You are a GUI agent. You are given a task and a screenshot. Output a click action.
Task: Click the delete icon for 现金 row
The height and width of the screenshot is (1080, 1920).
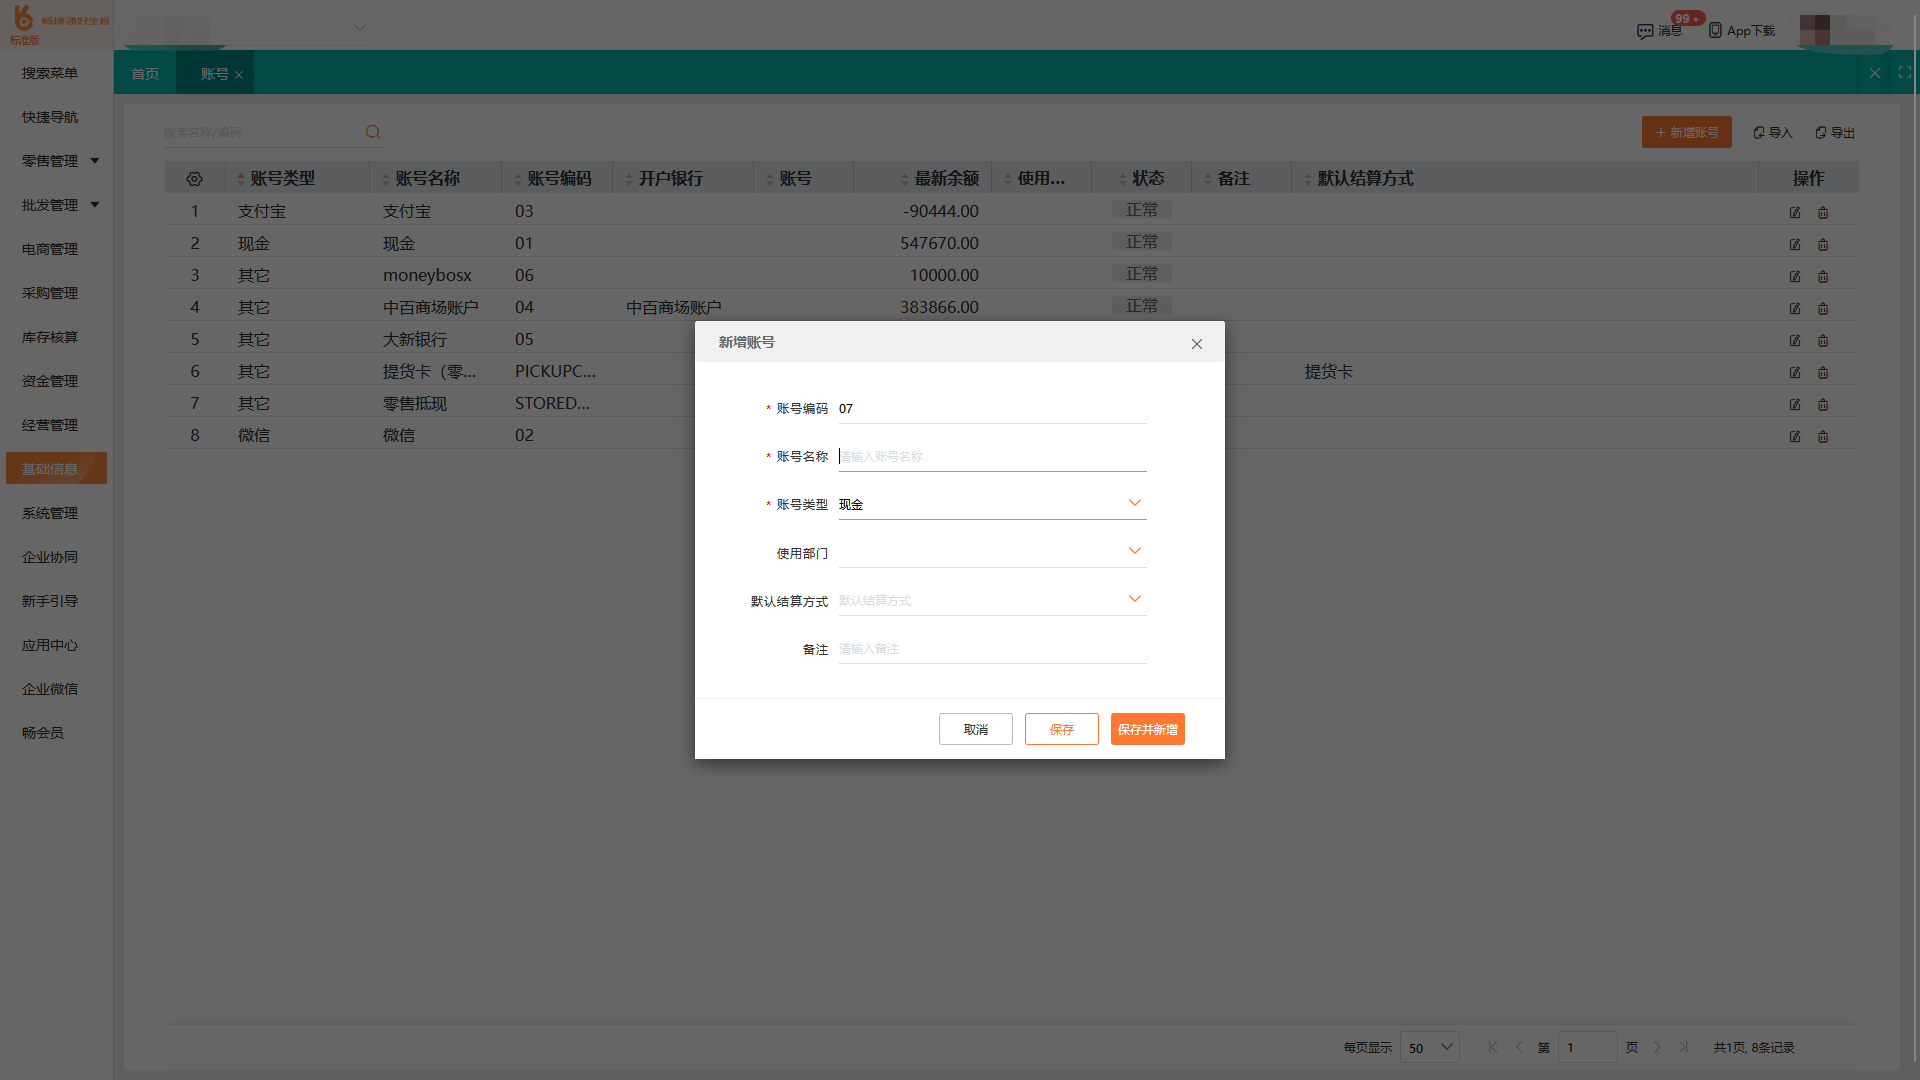point(1824,244)
